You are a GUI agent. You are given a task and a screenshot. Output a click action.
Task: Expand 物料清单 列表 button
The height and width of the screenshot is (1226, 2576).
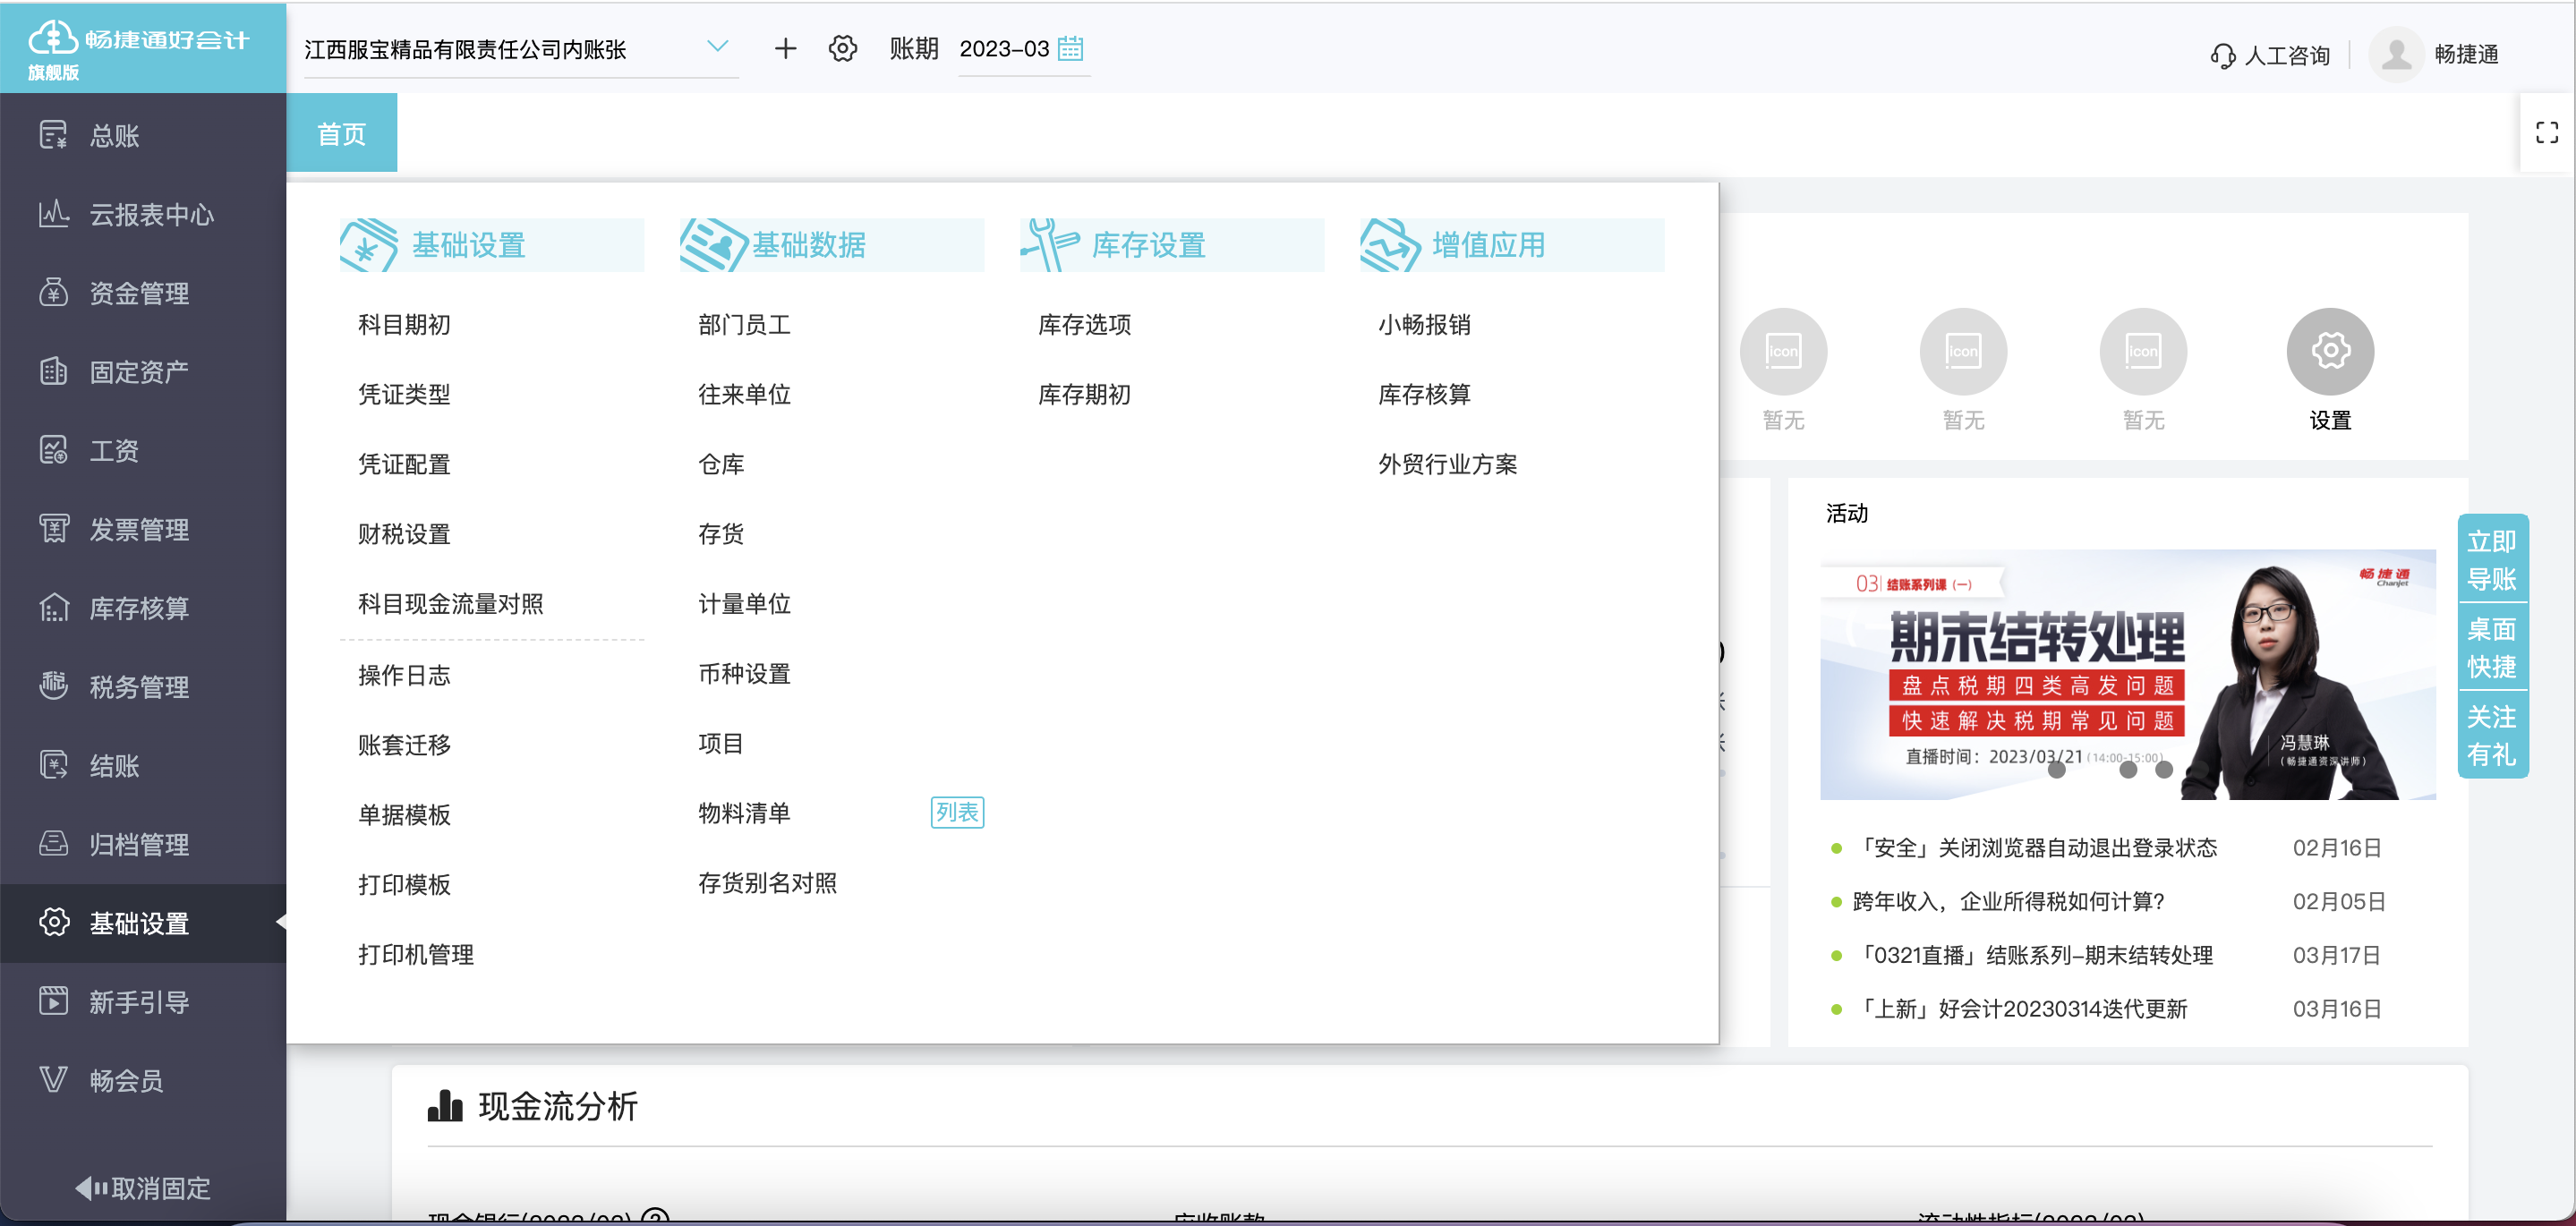pos(958,812)
